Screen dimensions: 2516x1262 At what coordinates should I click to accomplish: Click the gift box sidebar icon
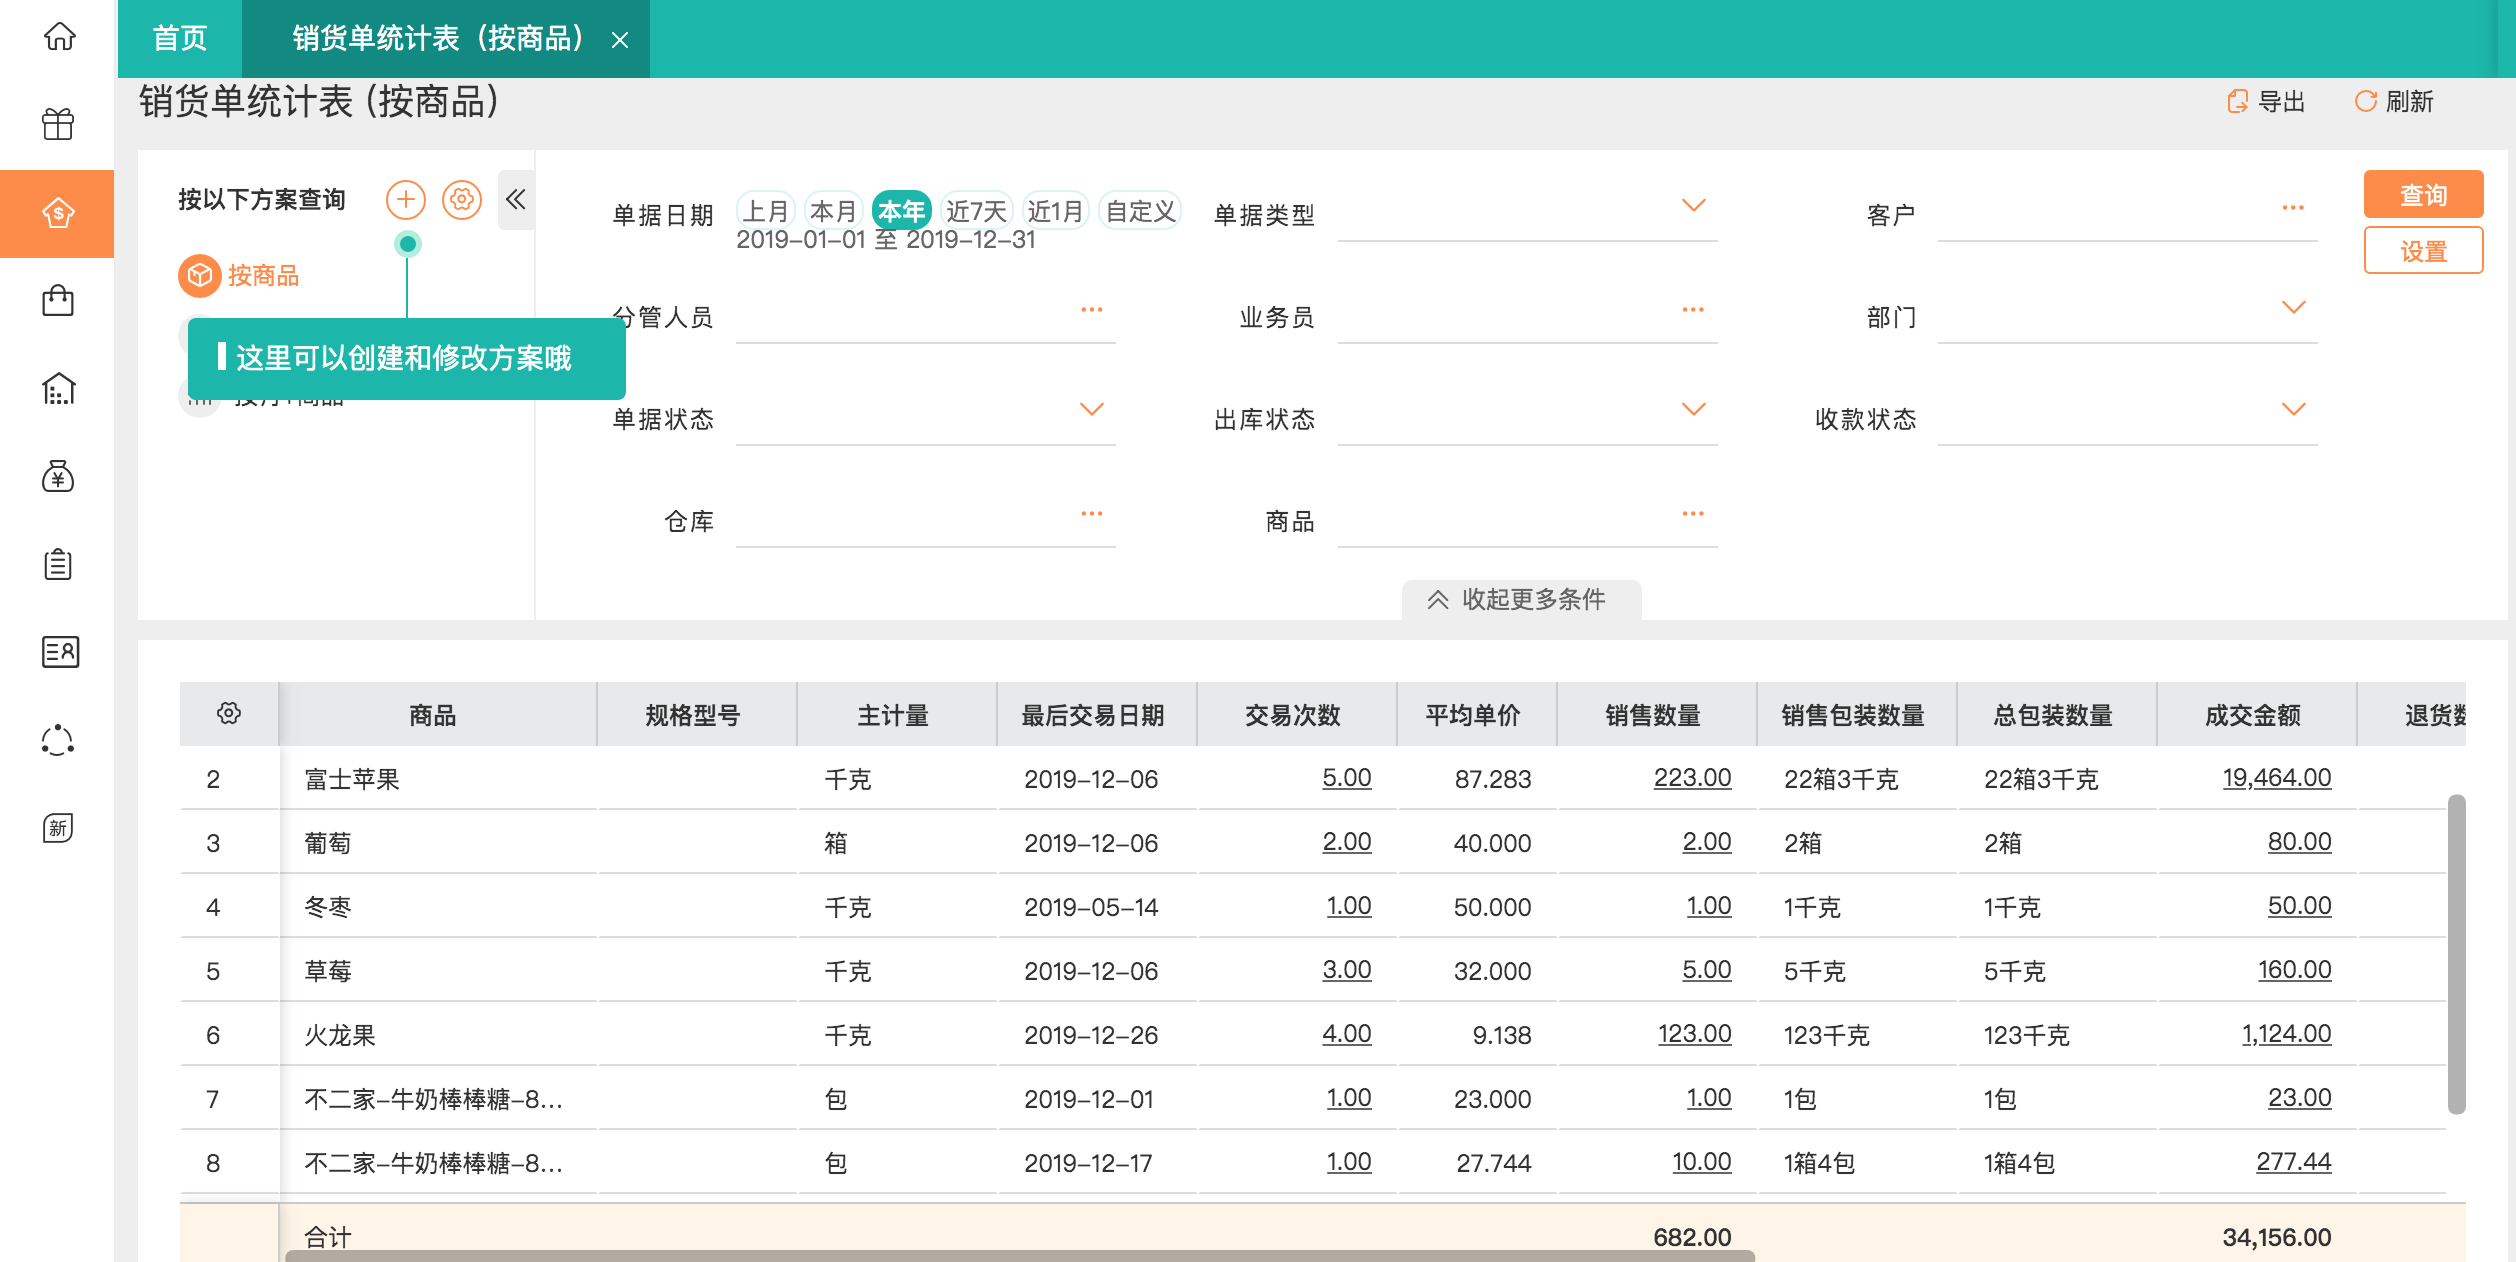[61, 126]
